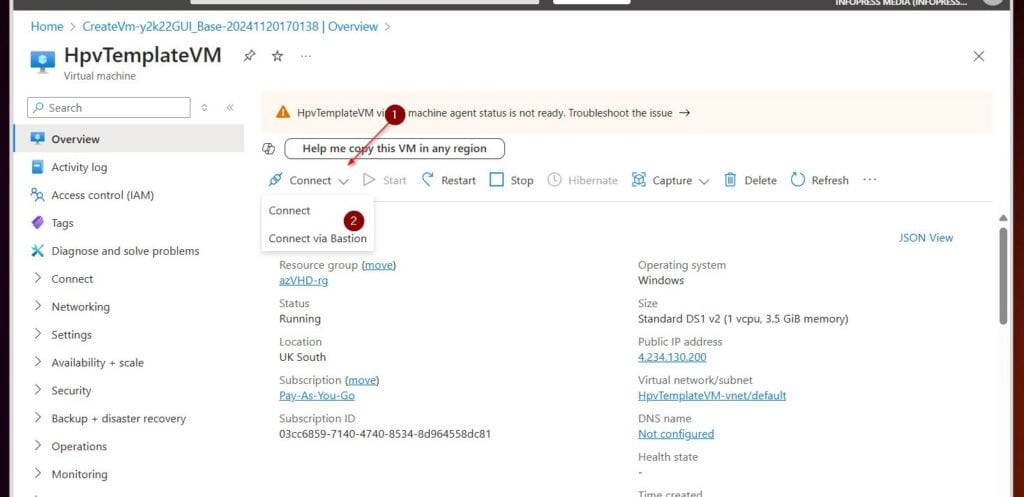This screenshot has height=497, width=1024.
Task: Click the Diagnose and solve problems wrench icon
Action: tap(38, 251)
